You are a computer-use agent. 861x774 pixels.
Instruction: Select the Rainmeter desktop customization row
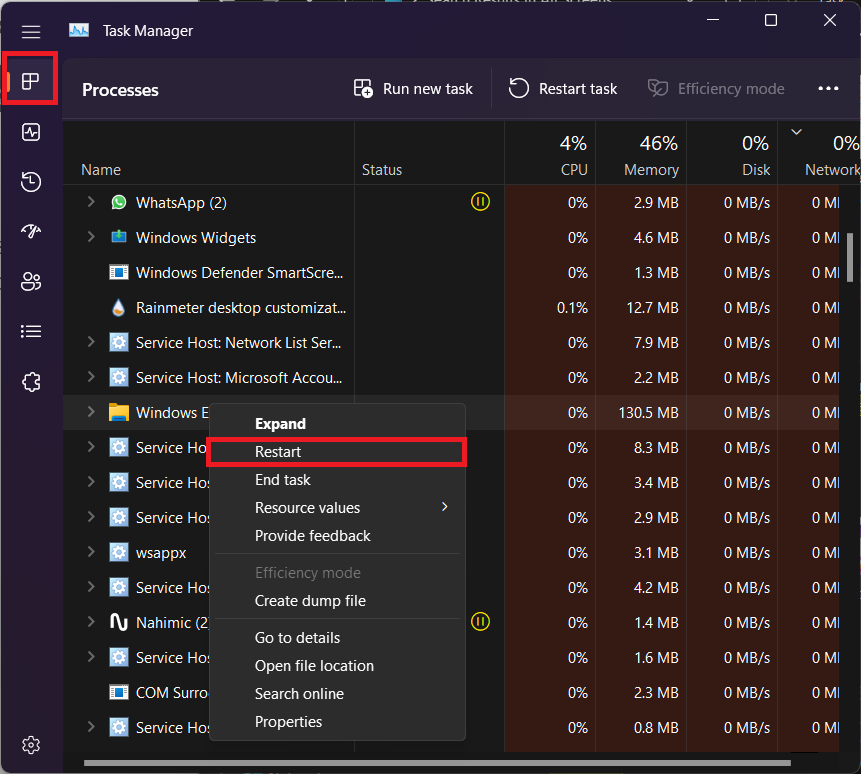[x=451, y=307]
